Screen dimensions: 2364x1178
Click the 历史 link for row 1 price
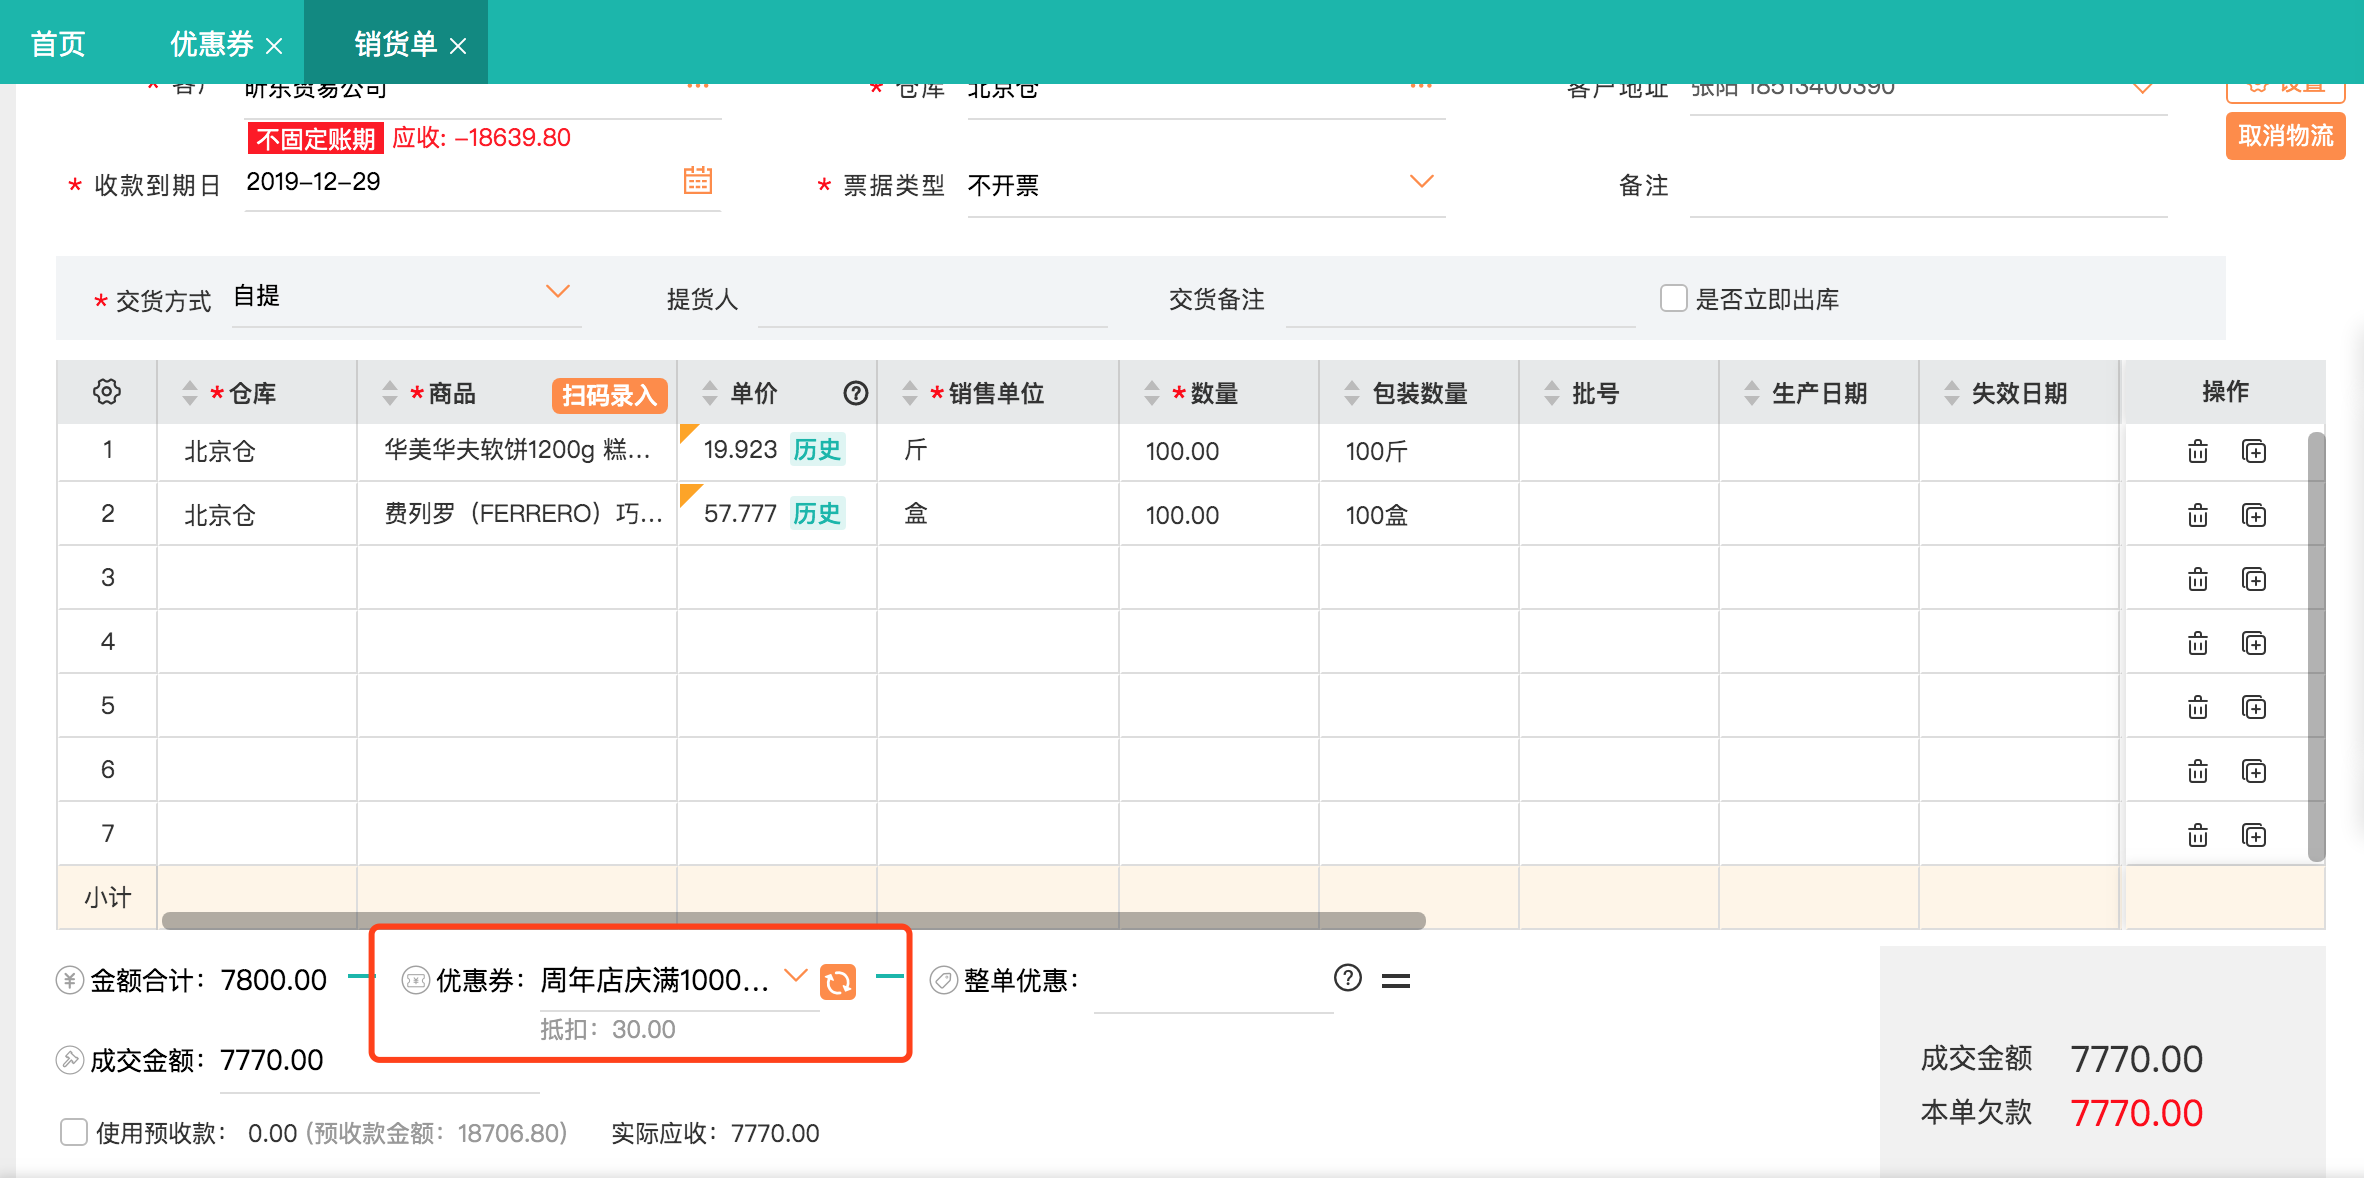(x=816, y=451)
